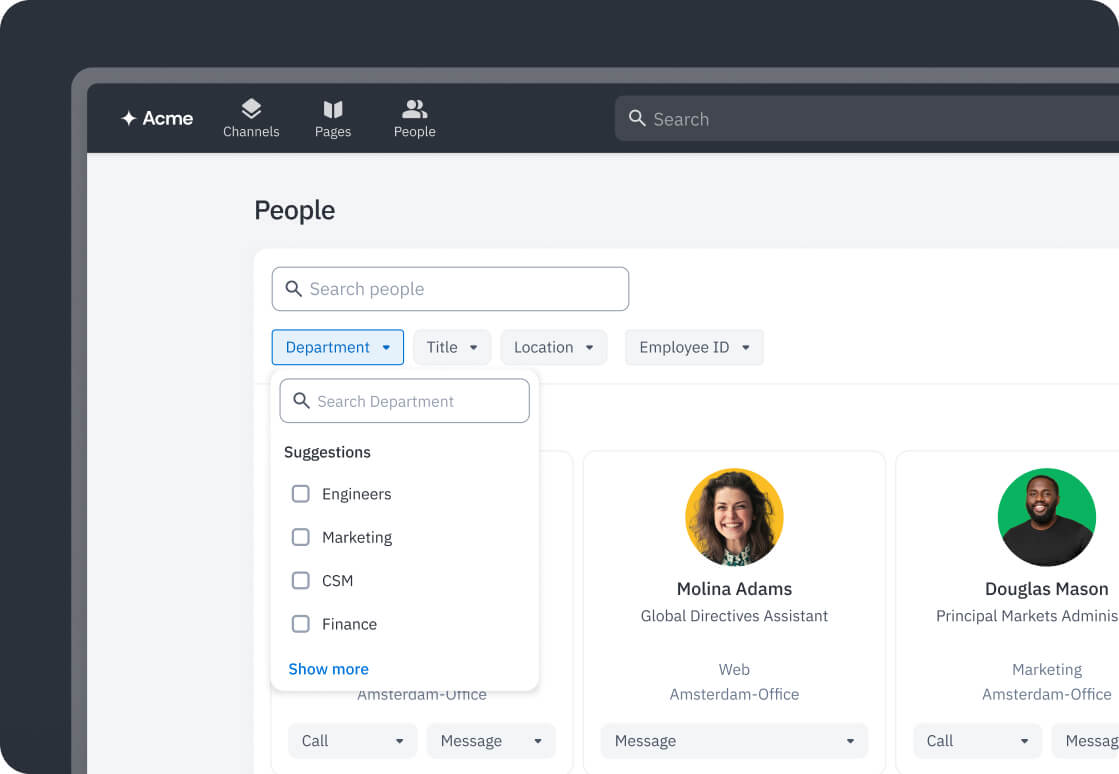Select the Finance checkbox
The height and width of the screenshot is (774, 1119).
pos(300,624)
